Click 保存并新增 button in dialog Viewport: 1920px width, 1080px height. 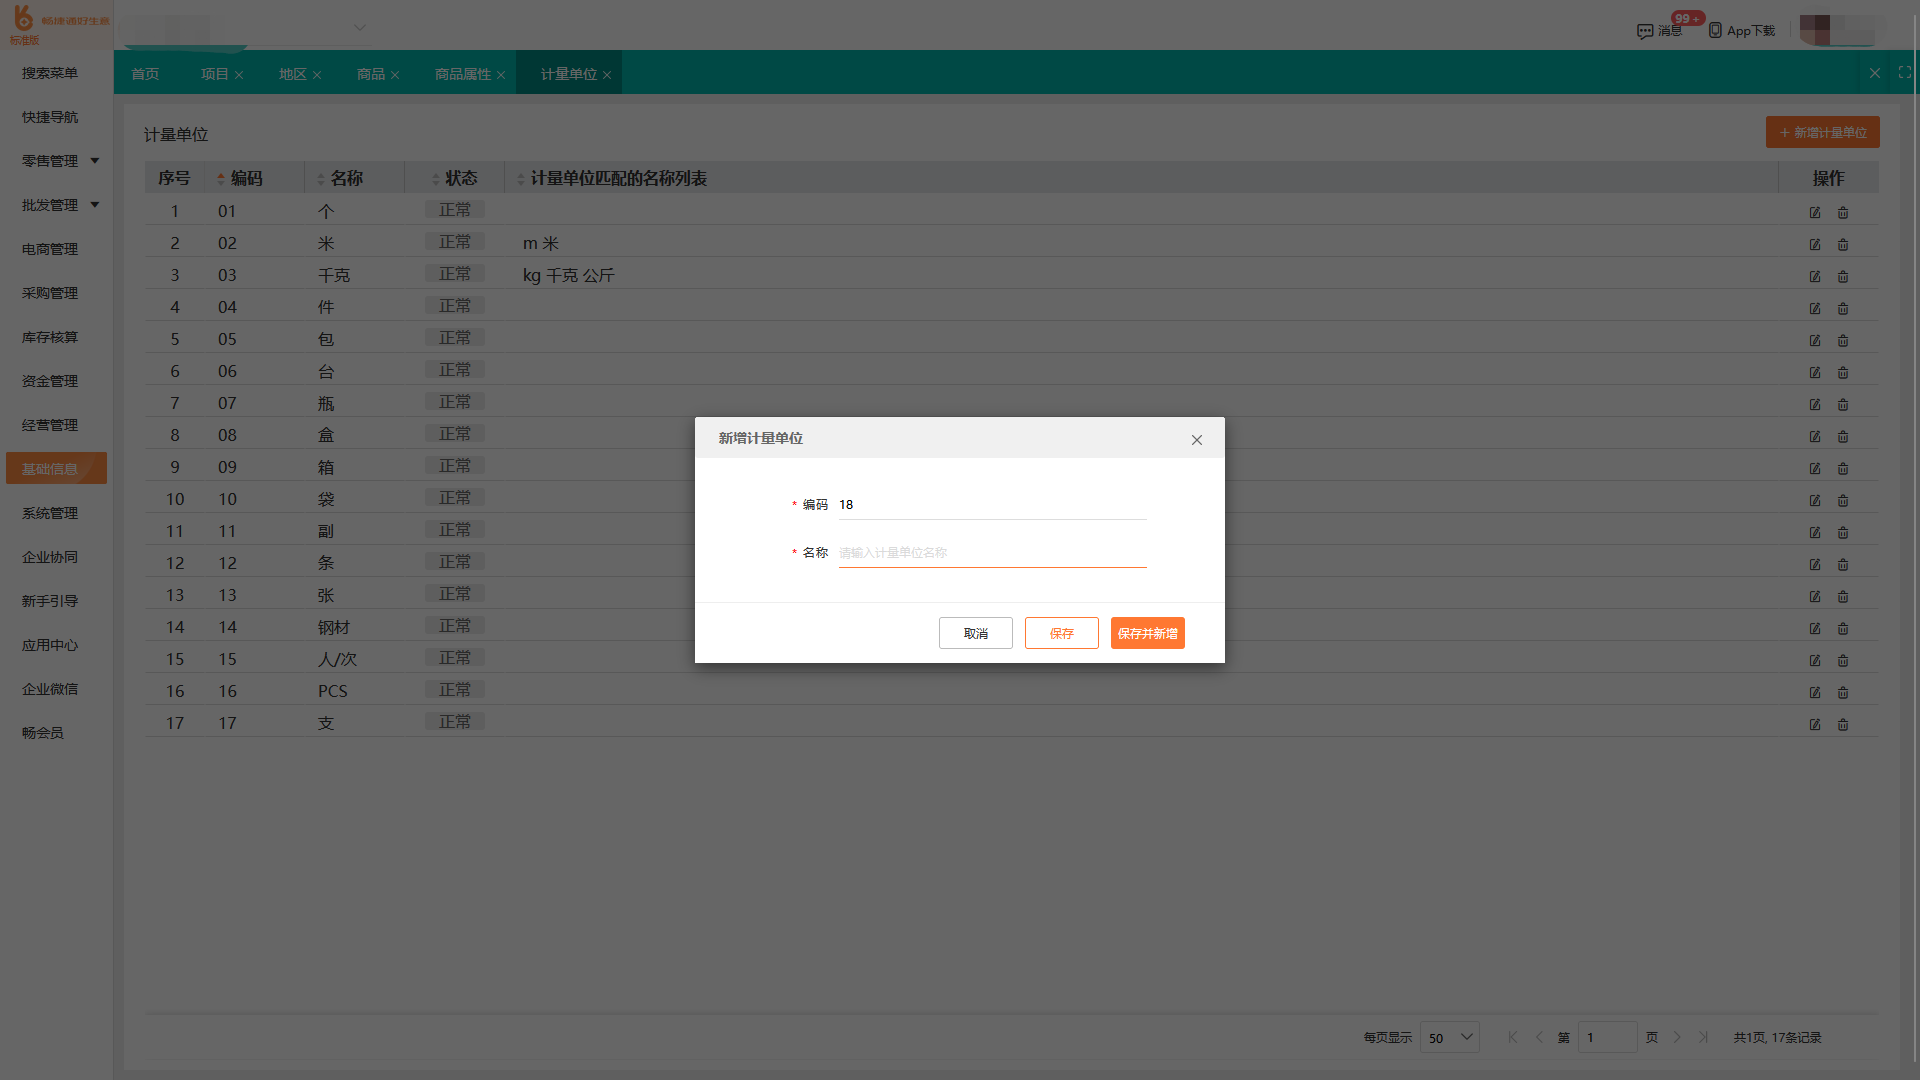1146,633
